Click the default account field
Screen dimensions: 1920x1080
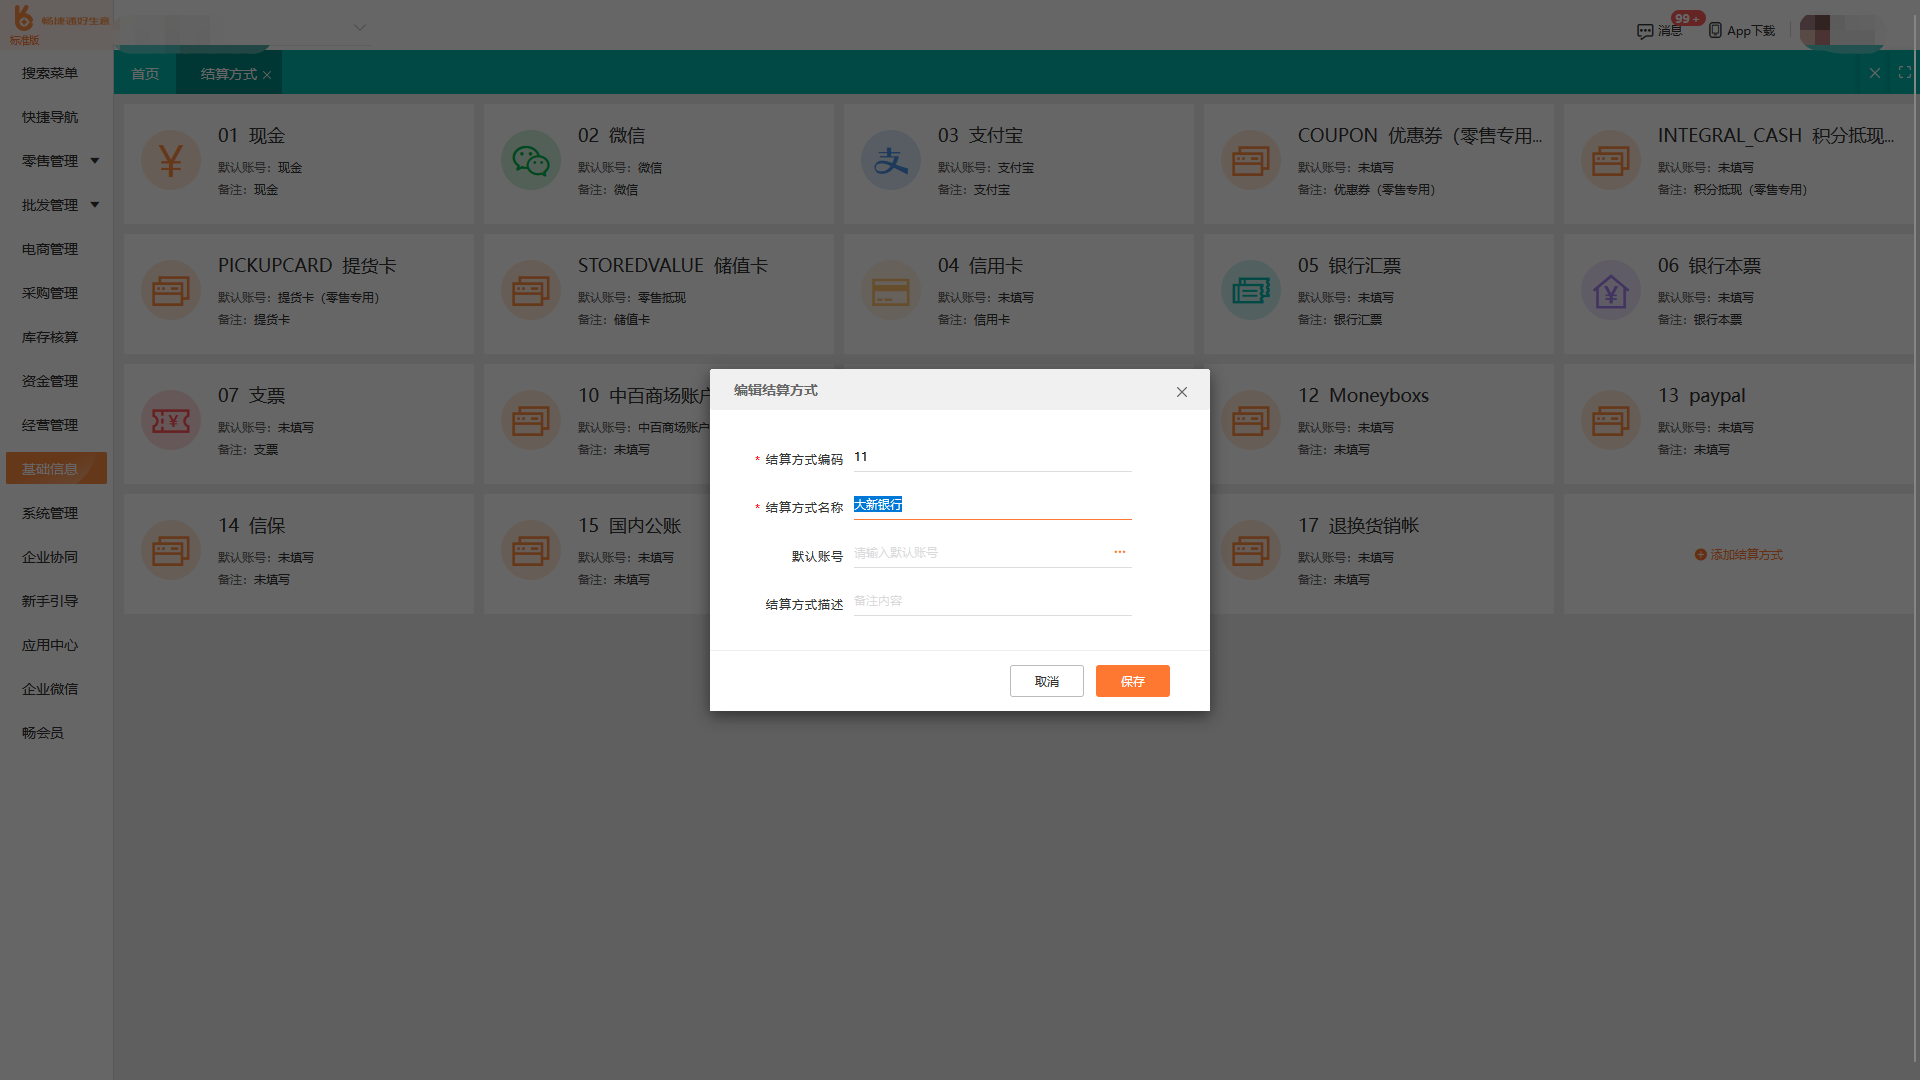(980, 553)
